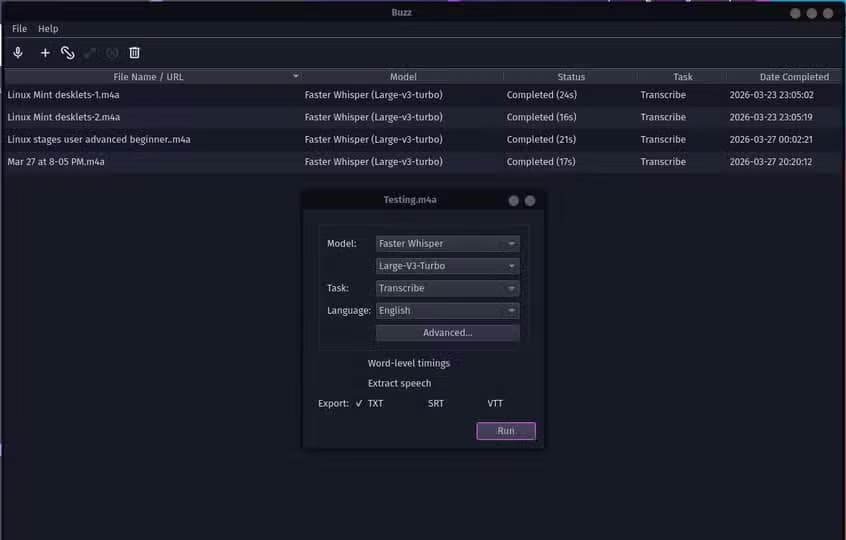The width and height of the screenshot is (846, 540).
Task: Select Linux stages user advanced beginner..m4a
Action: pyautogui.click(x=423, y=139)
